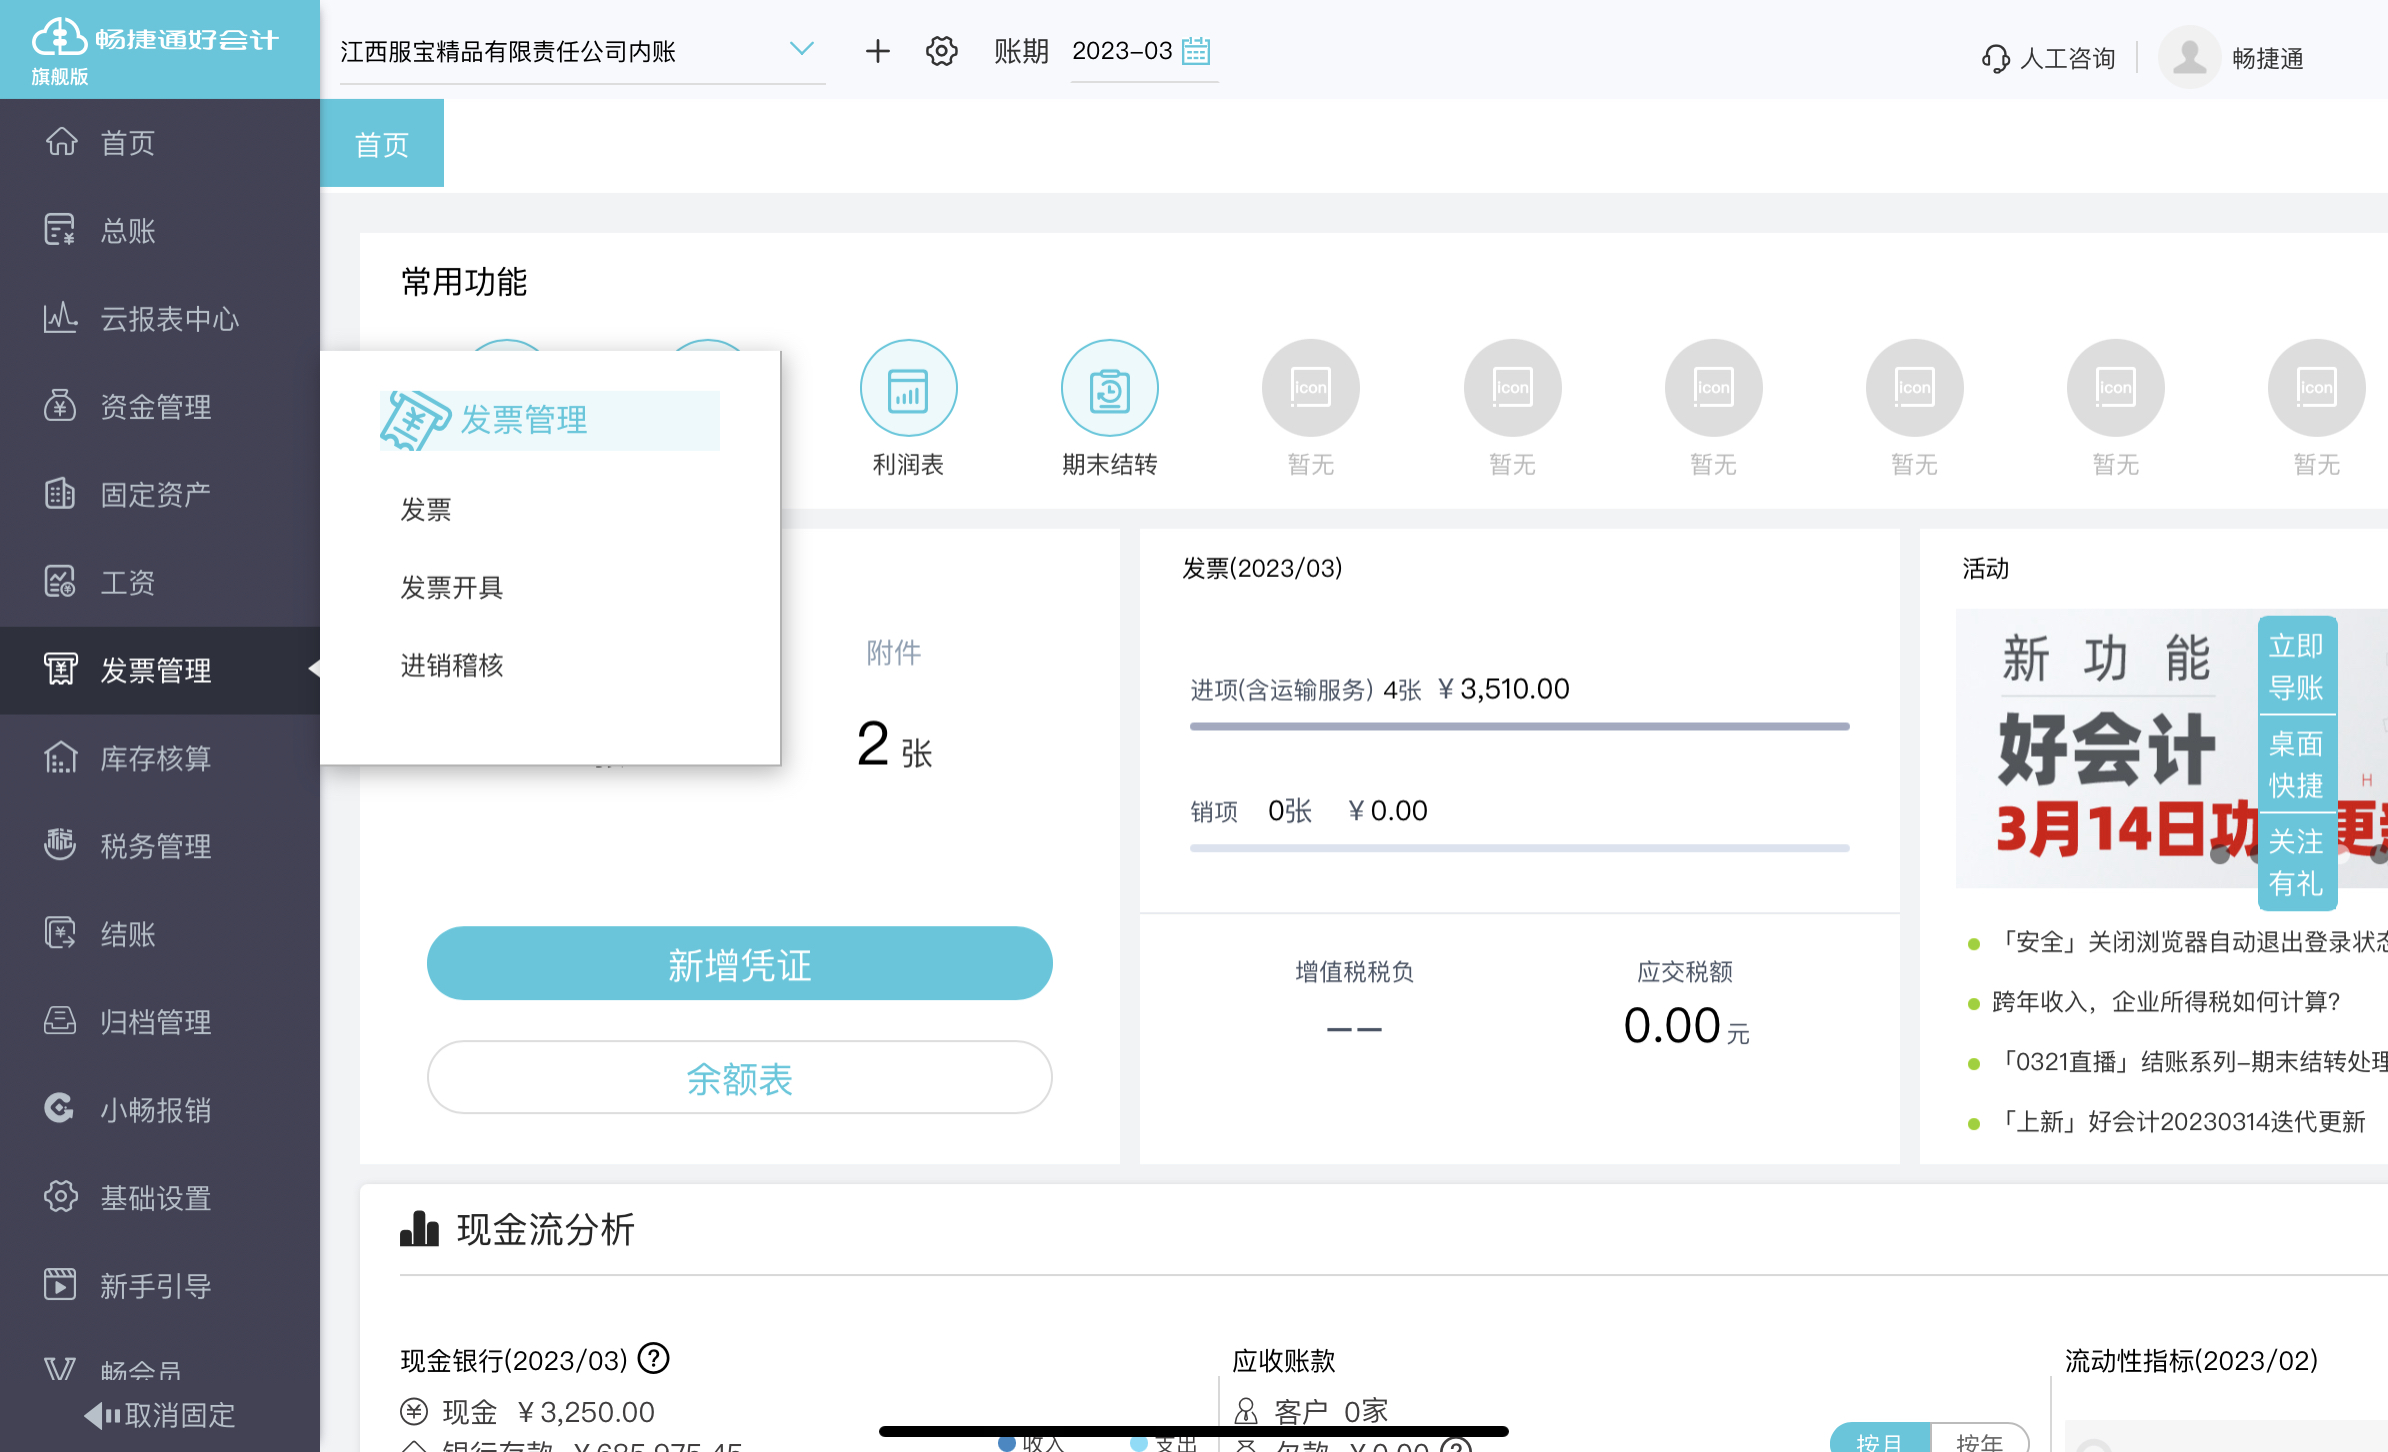
Task: Select 发票开具 from submenu
Action: coord(452,585)
